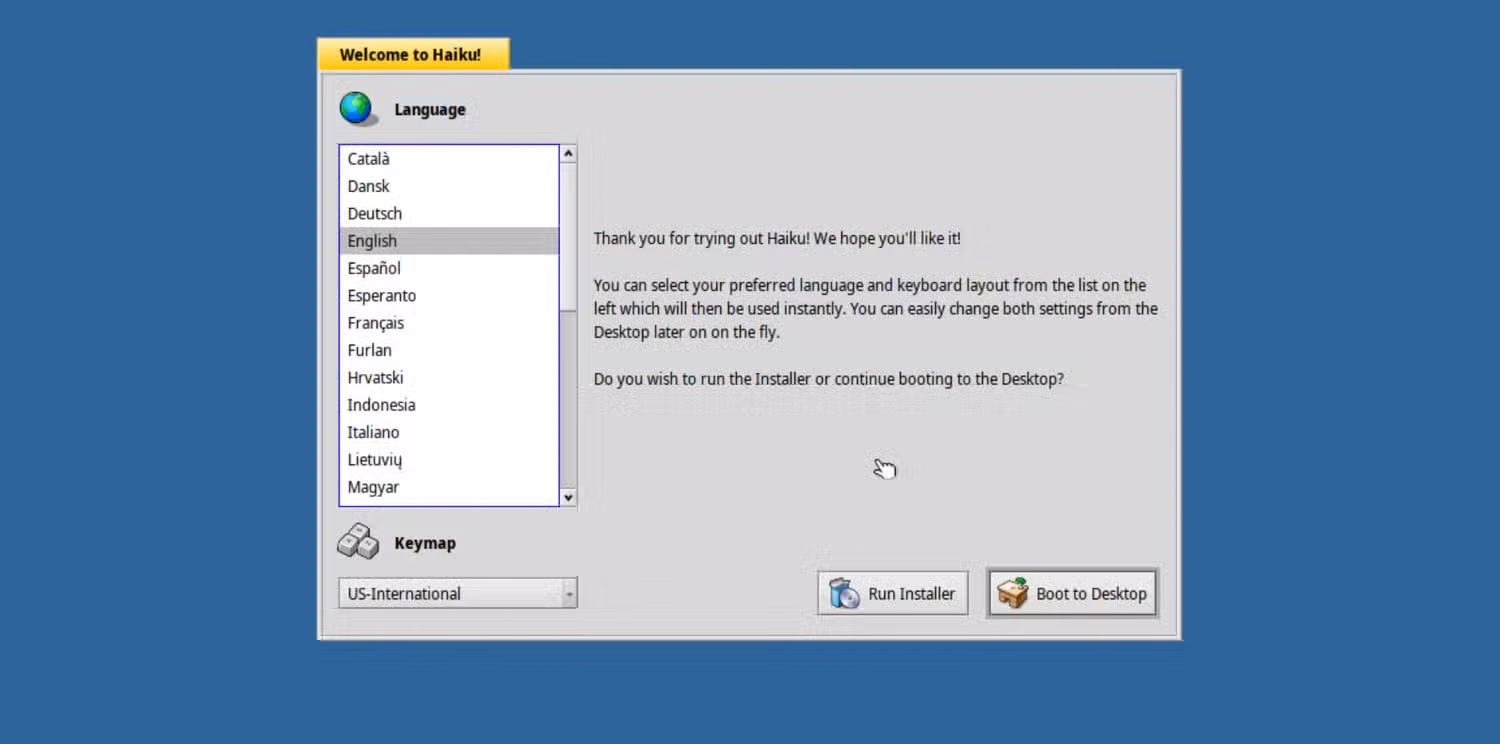The width and height of the screenshot is (1500, 744).
Task: Pick Magyar from the language list
Action: point(449,487)
